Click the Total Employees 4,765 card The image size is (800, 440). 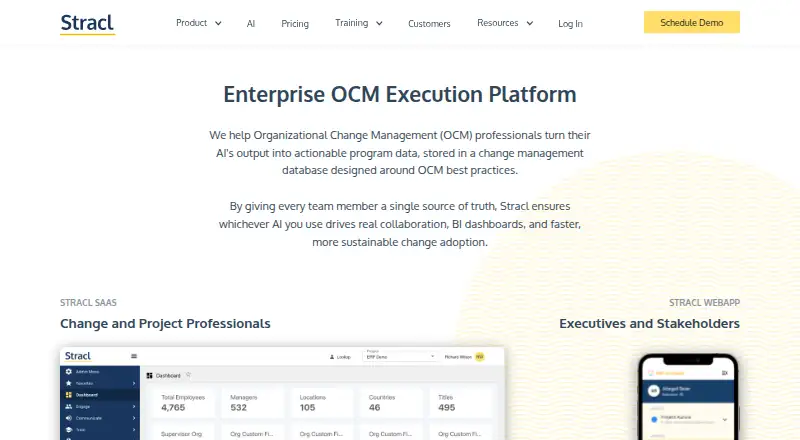tap(184, 403)
